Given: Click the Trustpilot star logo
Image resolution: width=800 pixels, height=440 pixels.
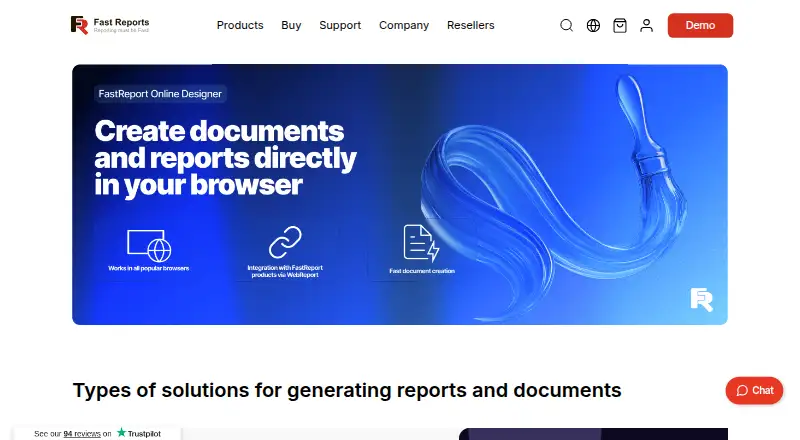Looking at the screenshot, I should point(121,432).
